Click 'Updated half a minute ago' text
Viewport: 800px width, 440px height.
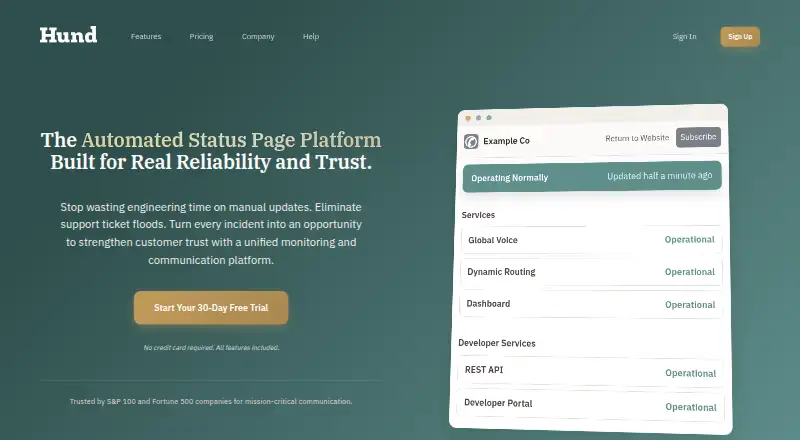click(x=659, y=176)
